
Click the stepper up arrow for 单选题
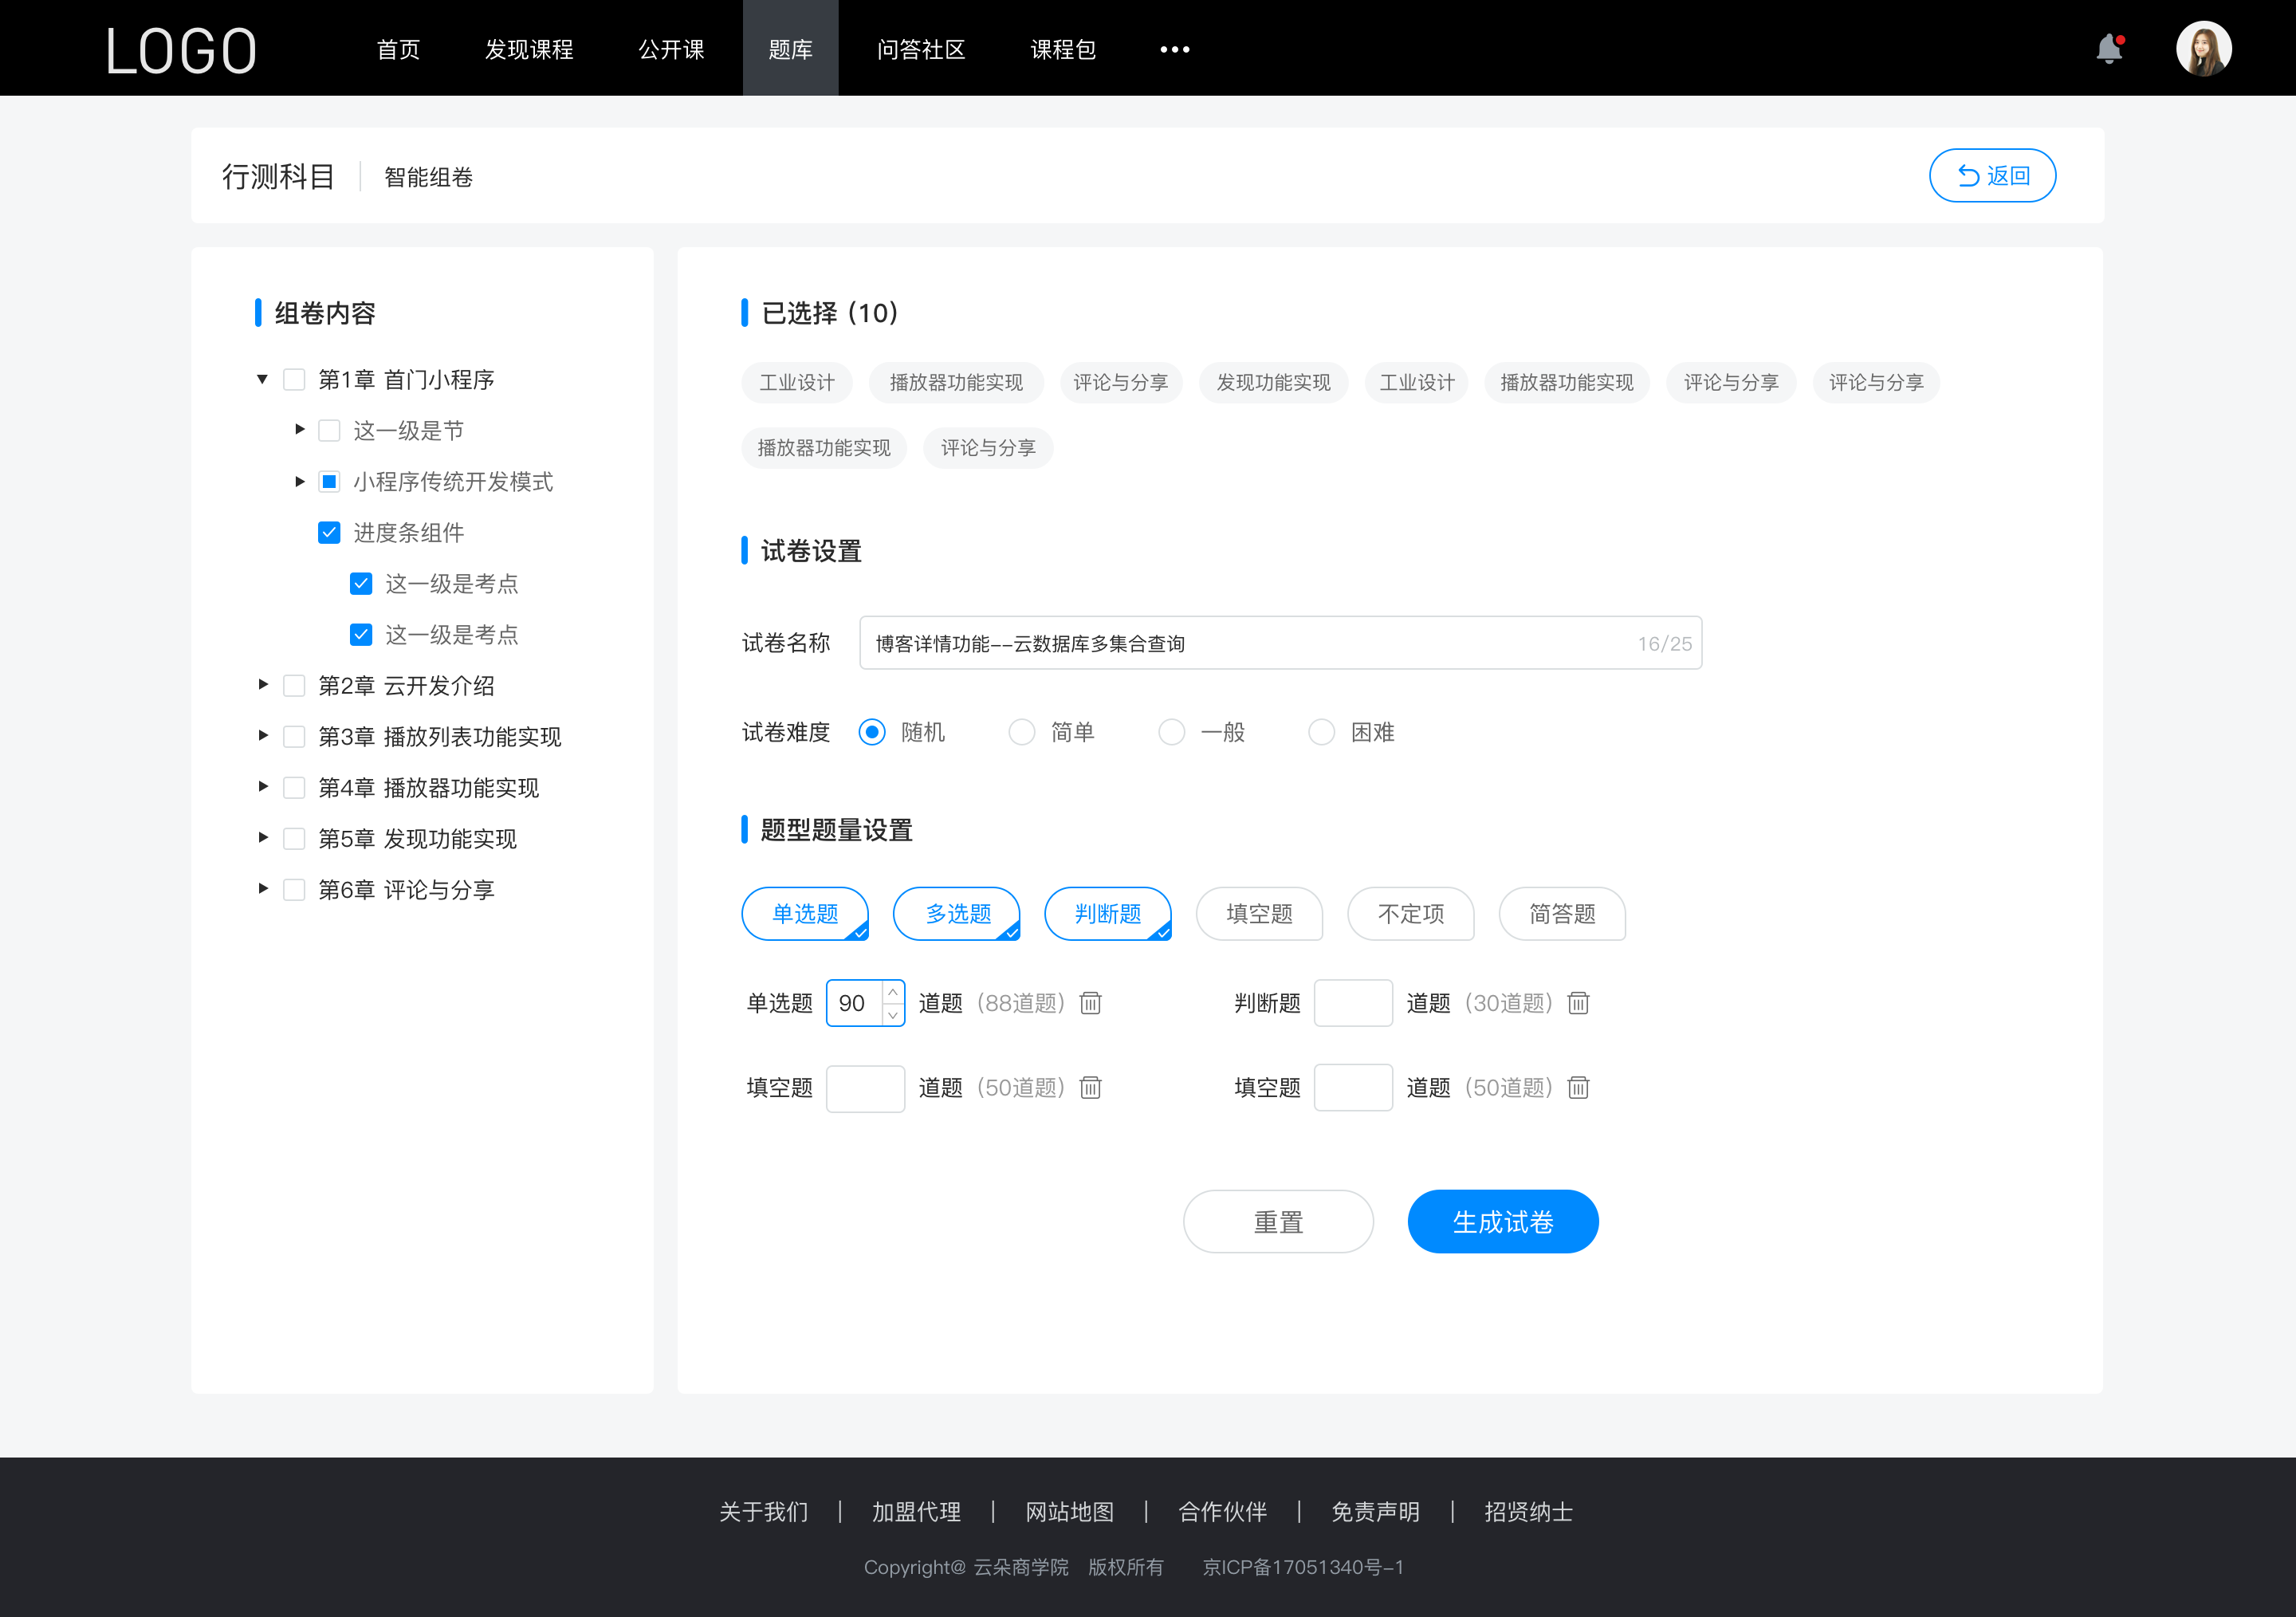[x=893, y=992]
